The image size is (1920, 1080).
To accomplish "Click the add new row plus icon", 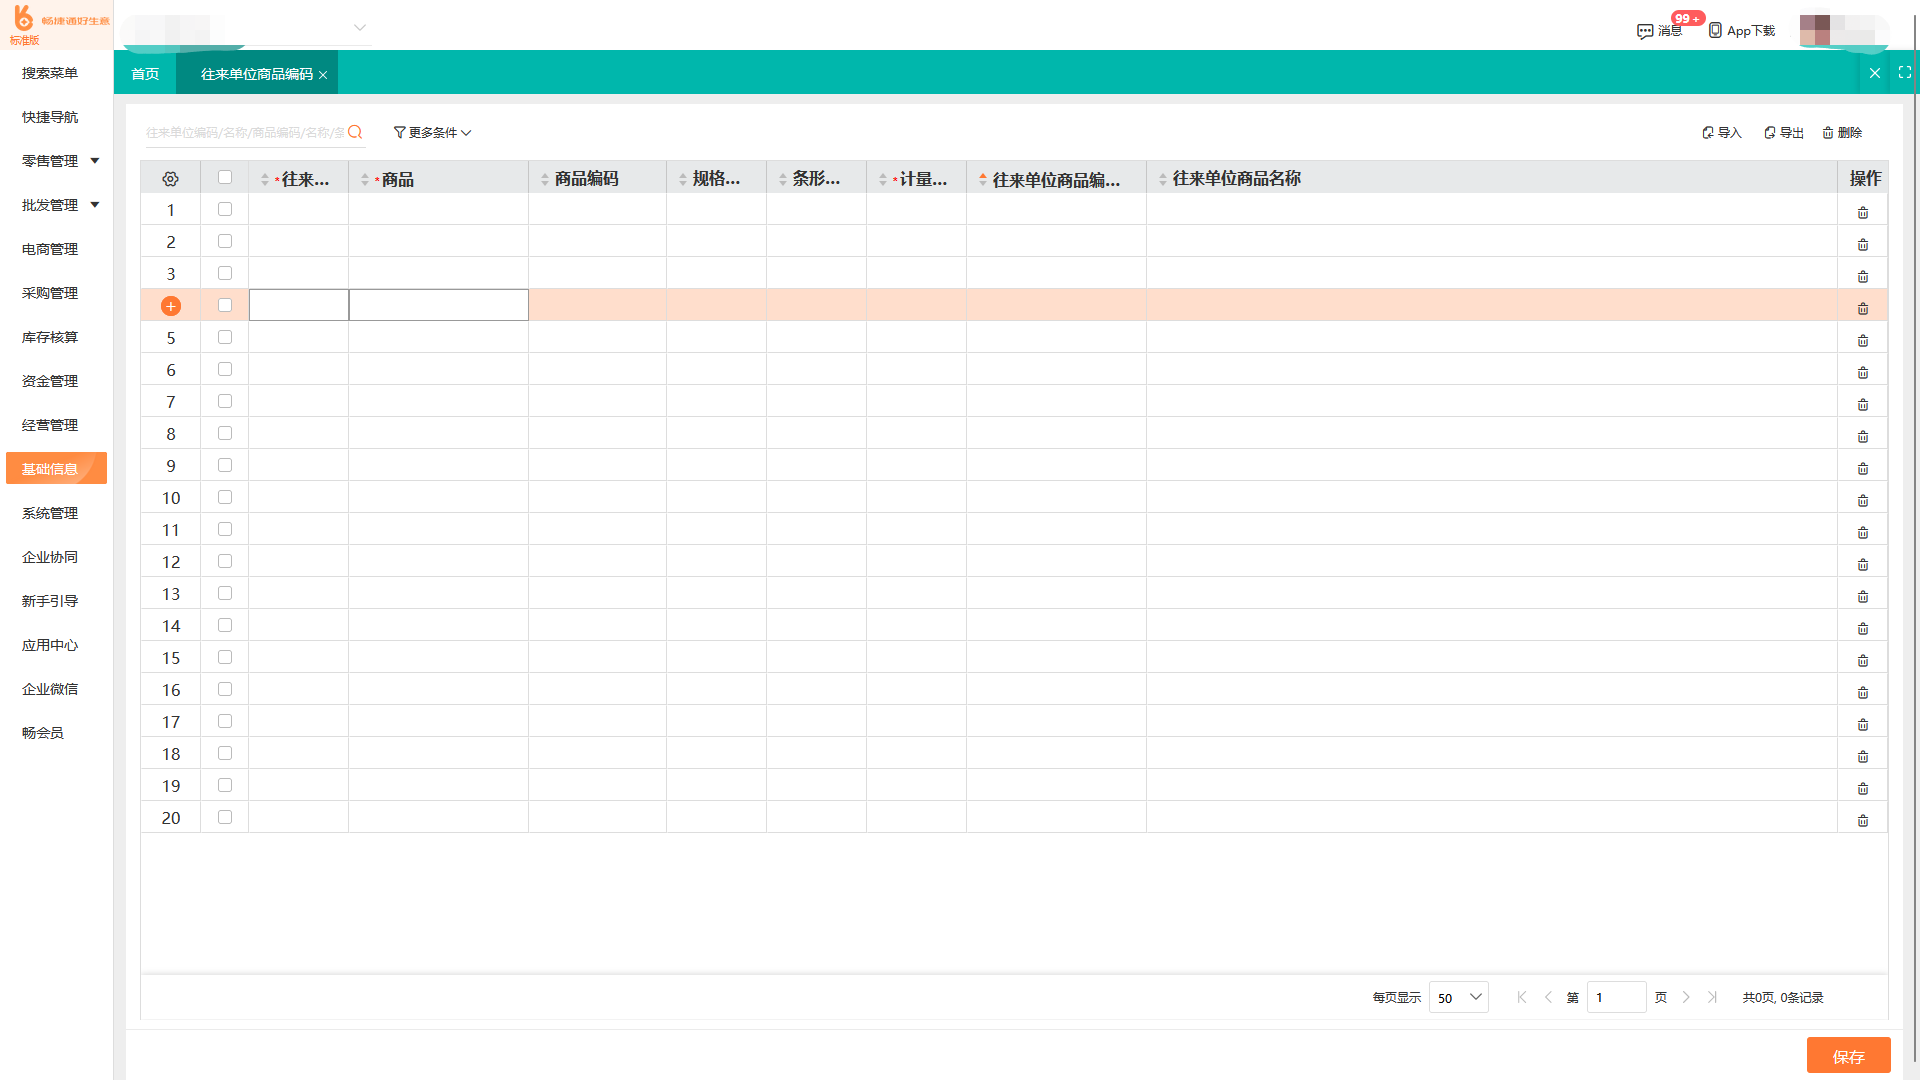I will point(171,306).
